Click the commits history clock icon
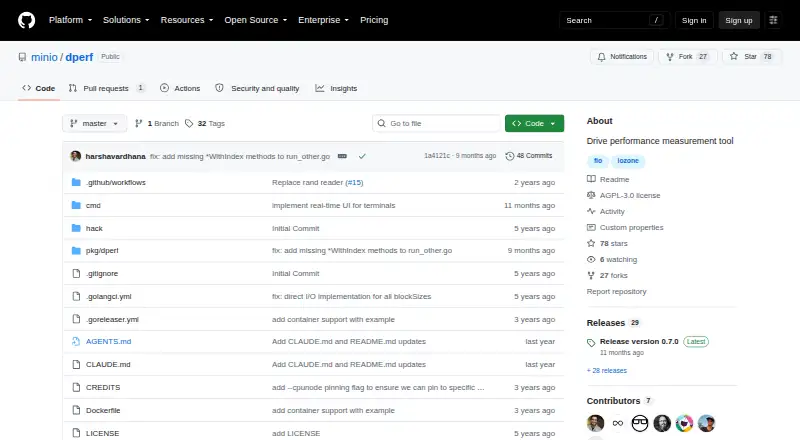 [509, 156]
